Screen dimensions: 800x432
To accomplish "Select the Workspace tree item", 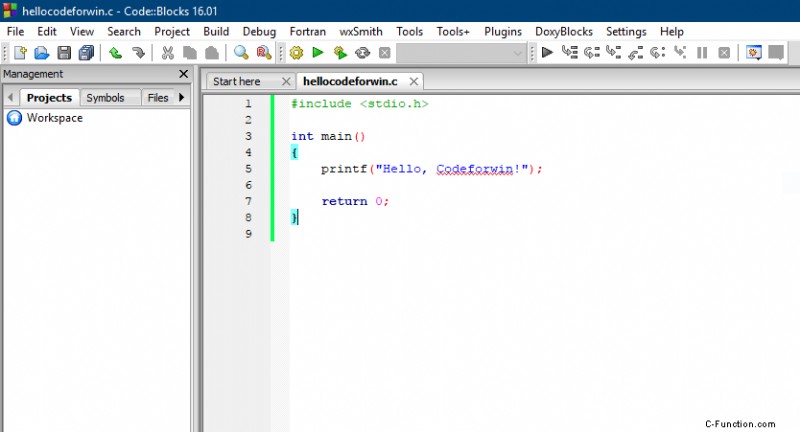I will pos(54,118).
